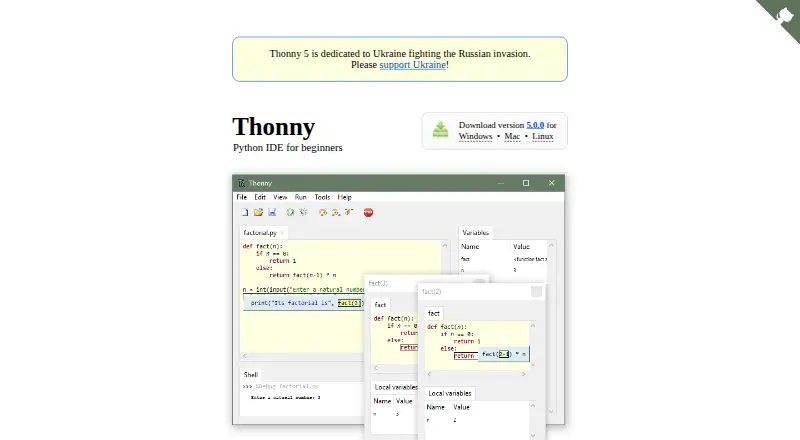Click the Step into debugger icon
Viewport: 800px width, 440px height.
336,212
